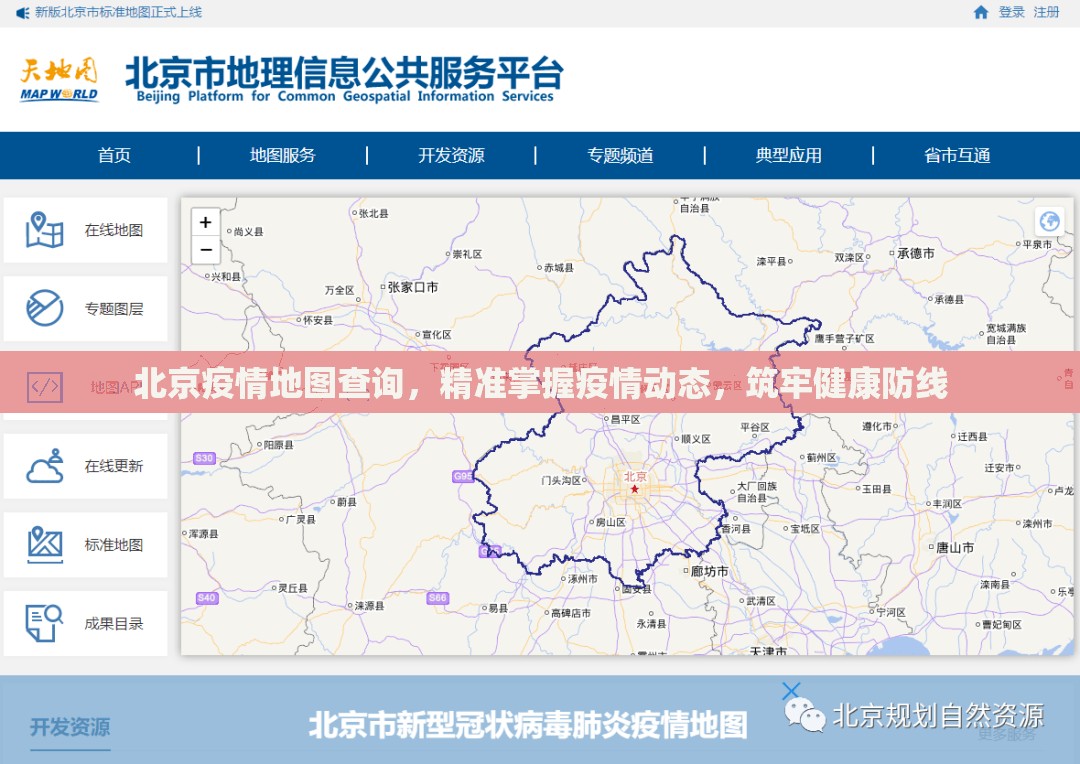Open 在线地图 online map icon
This screenshot has height=764, width=1080.
click(x=45, y=230)
